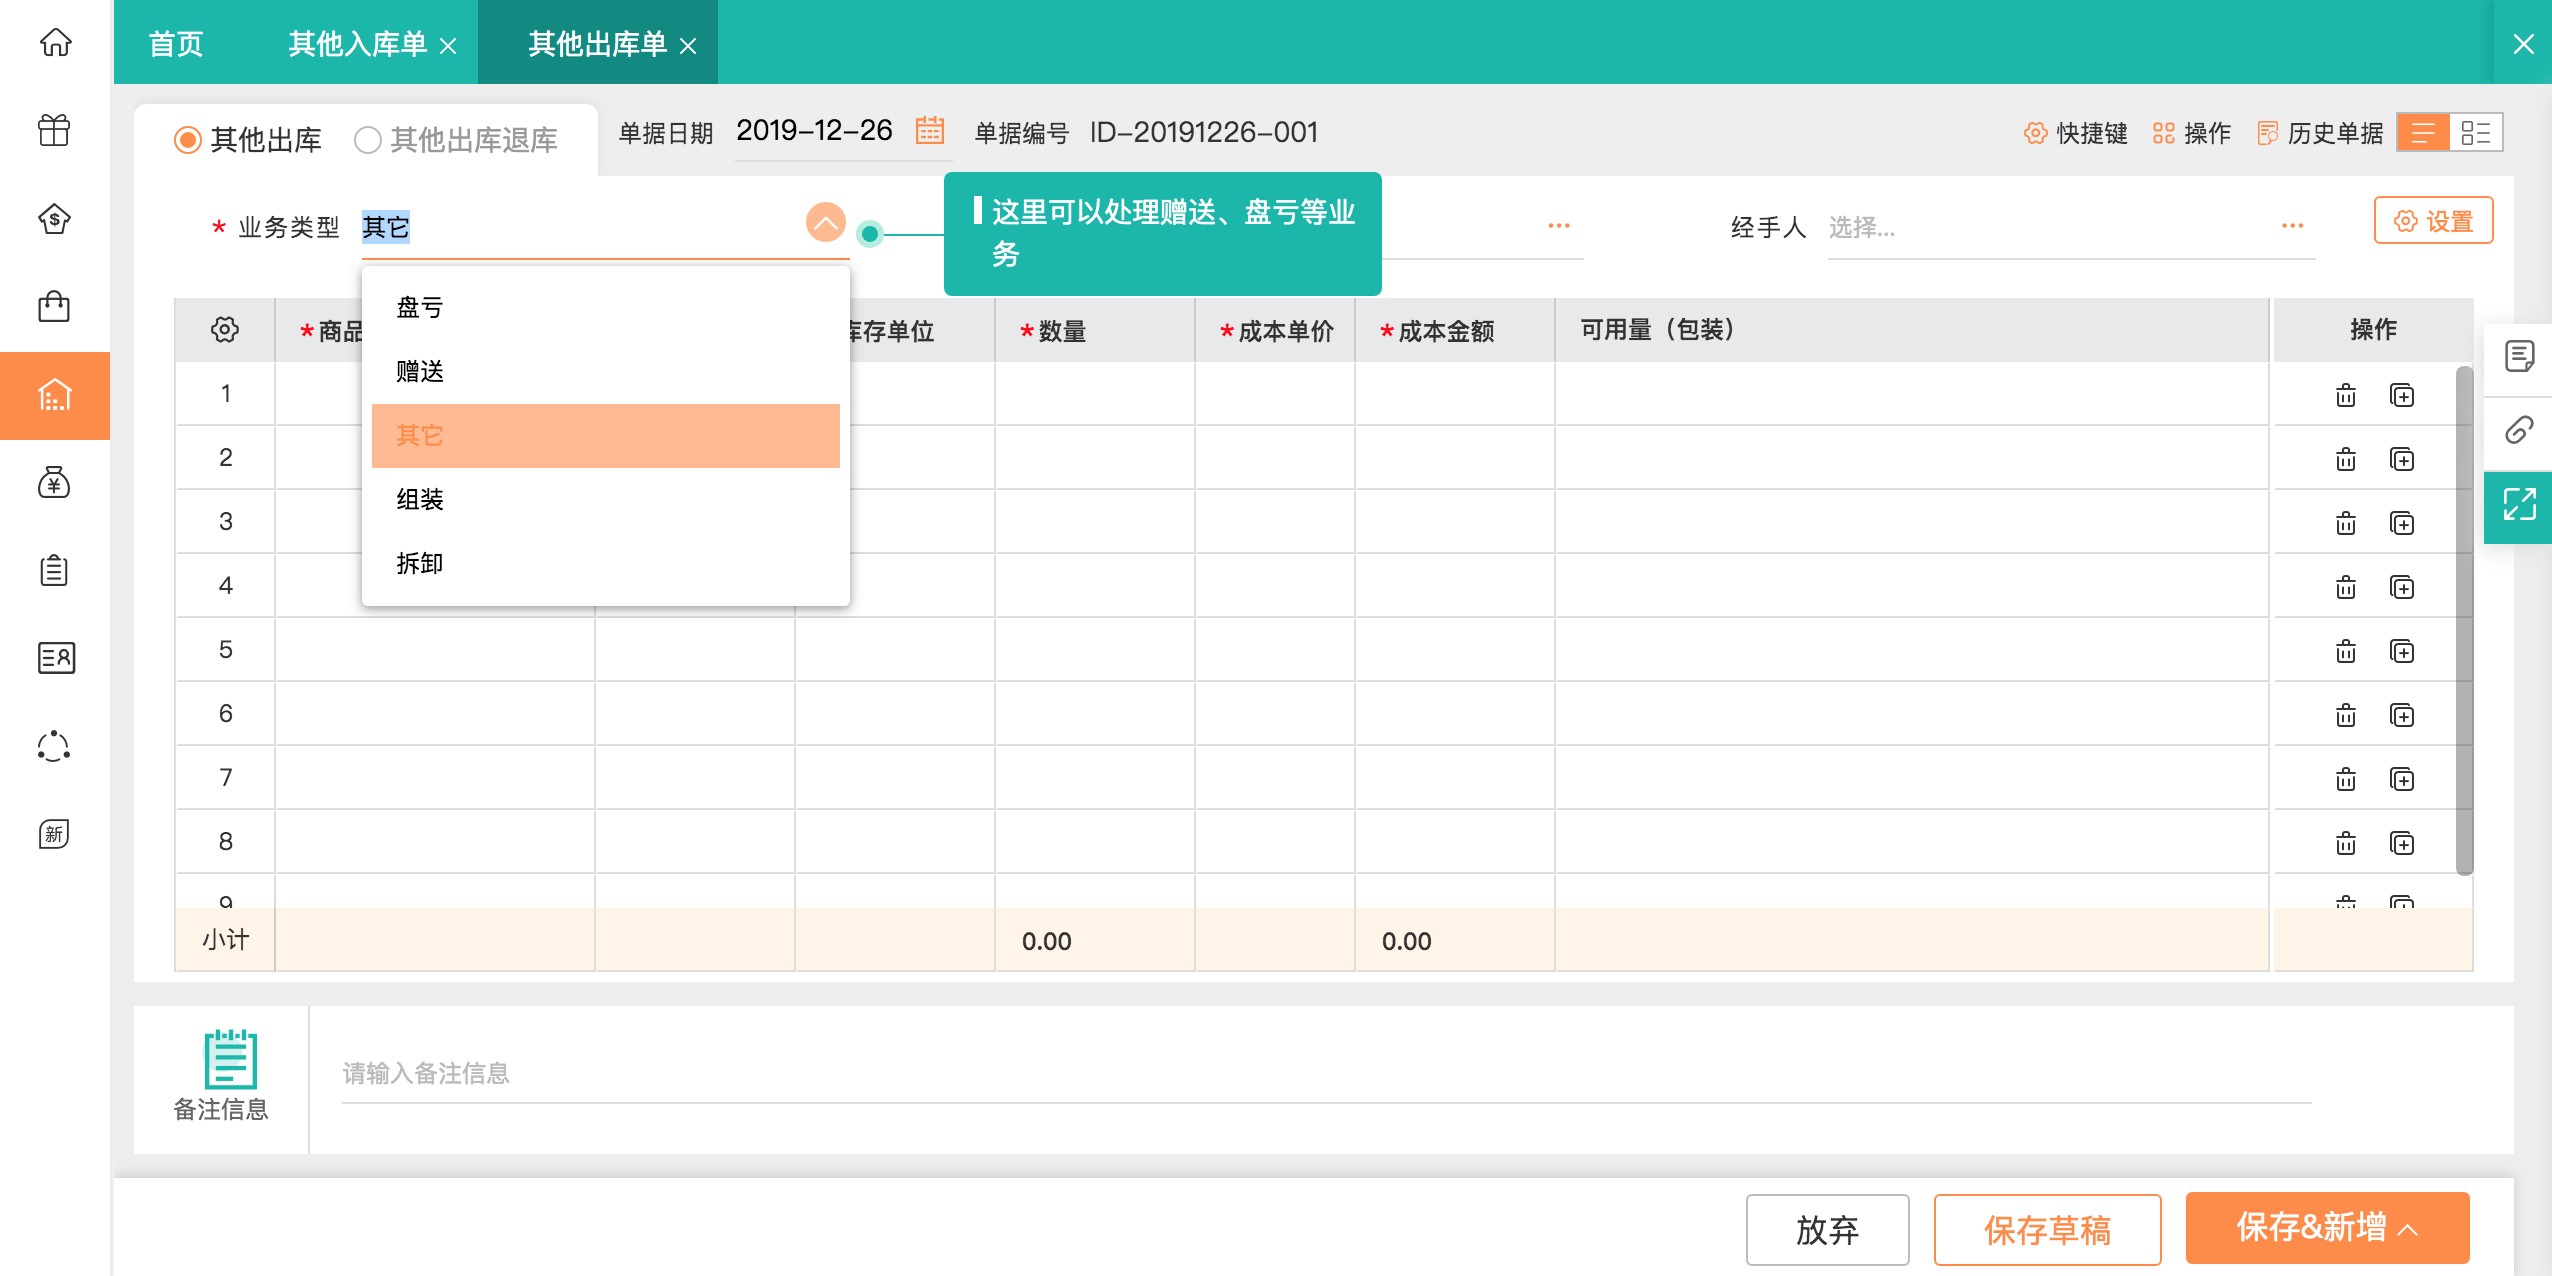The height and width of the screenshot is (1276, 2552).
Task: Select 赠送 from the business type list
Action: coord(420,371)
